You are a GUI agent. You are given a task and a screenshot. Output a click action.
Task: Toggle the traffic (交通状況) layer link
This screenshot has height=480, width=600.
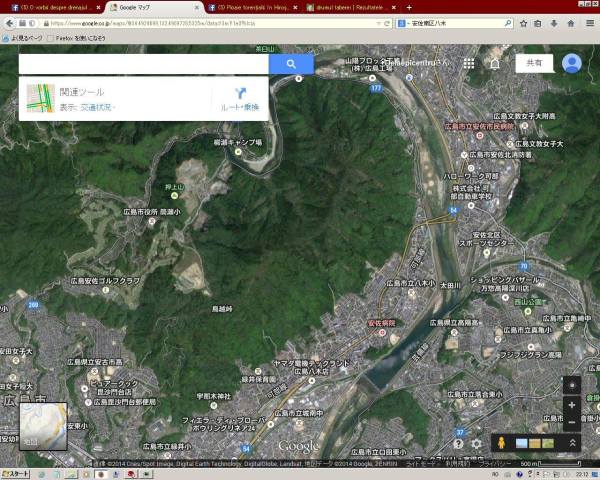[x=98, y=107]
